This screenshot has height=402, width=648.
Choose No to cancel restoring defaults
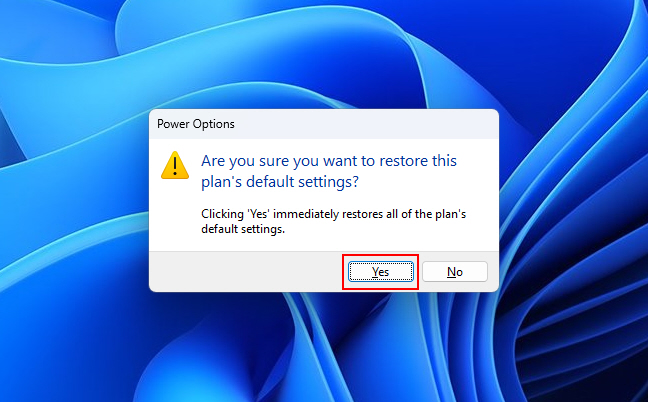point(455,271)
